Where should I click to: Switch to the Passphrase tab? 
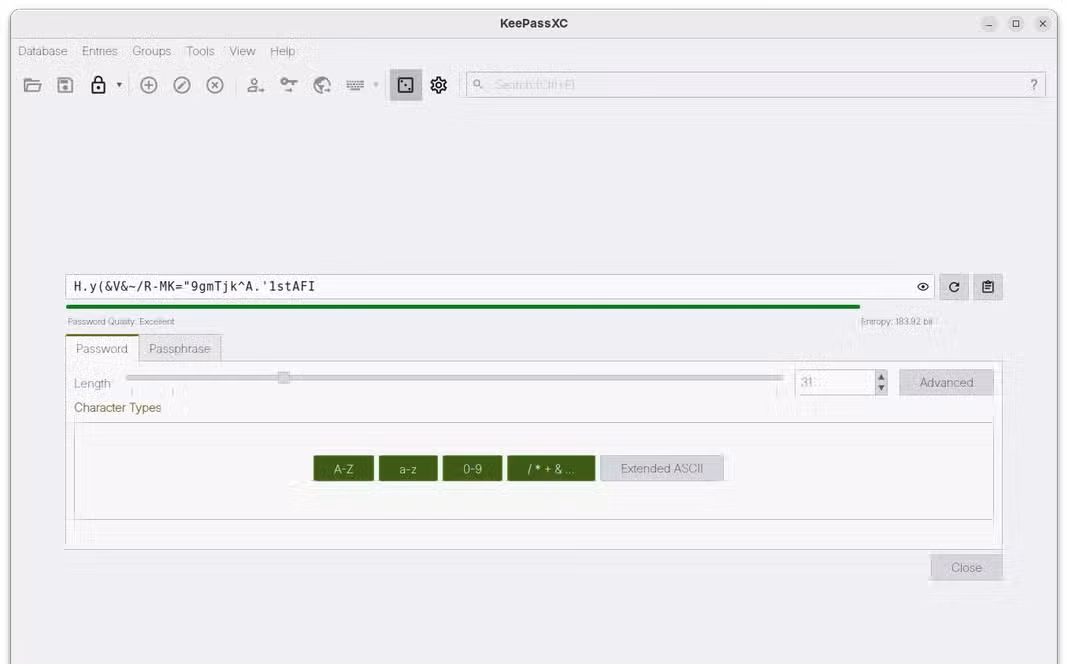[180, 348]
